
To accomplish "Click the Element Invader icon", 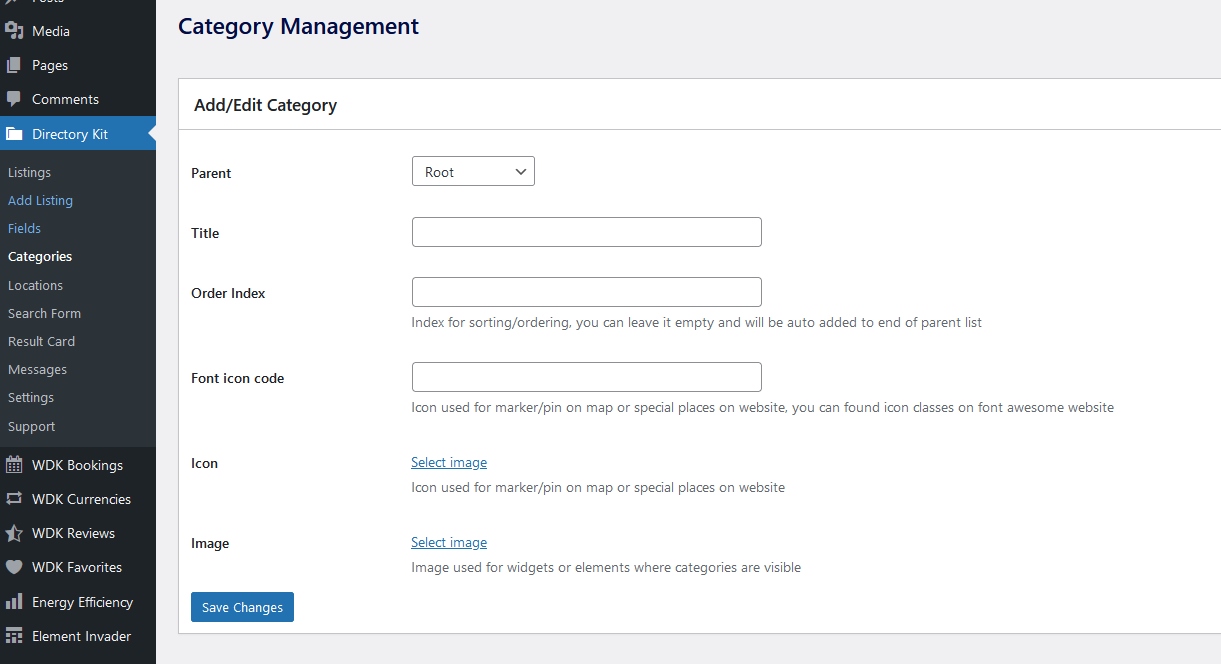I will pos(14,636).
